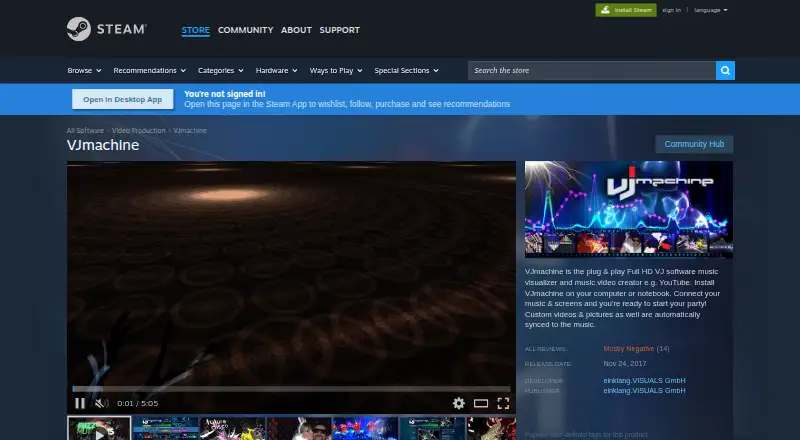The image size is (800, 440).
Task: Open the language dropdown
Action: (710, 10)
